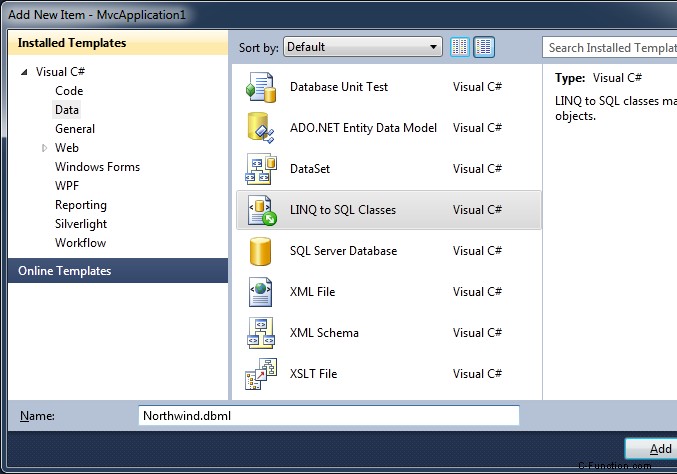677x474 pixels.
Task: Choose the XSLT File template icon
Action: [x=260, y=374]
